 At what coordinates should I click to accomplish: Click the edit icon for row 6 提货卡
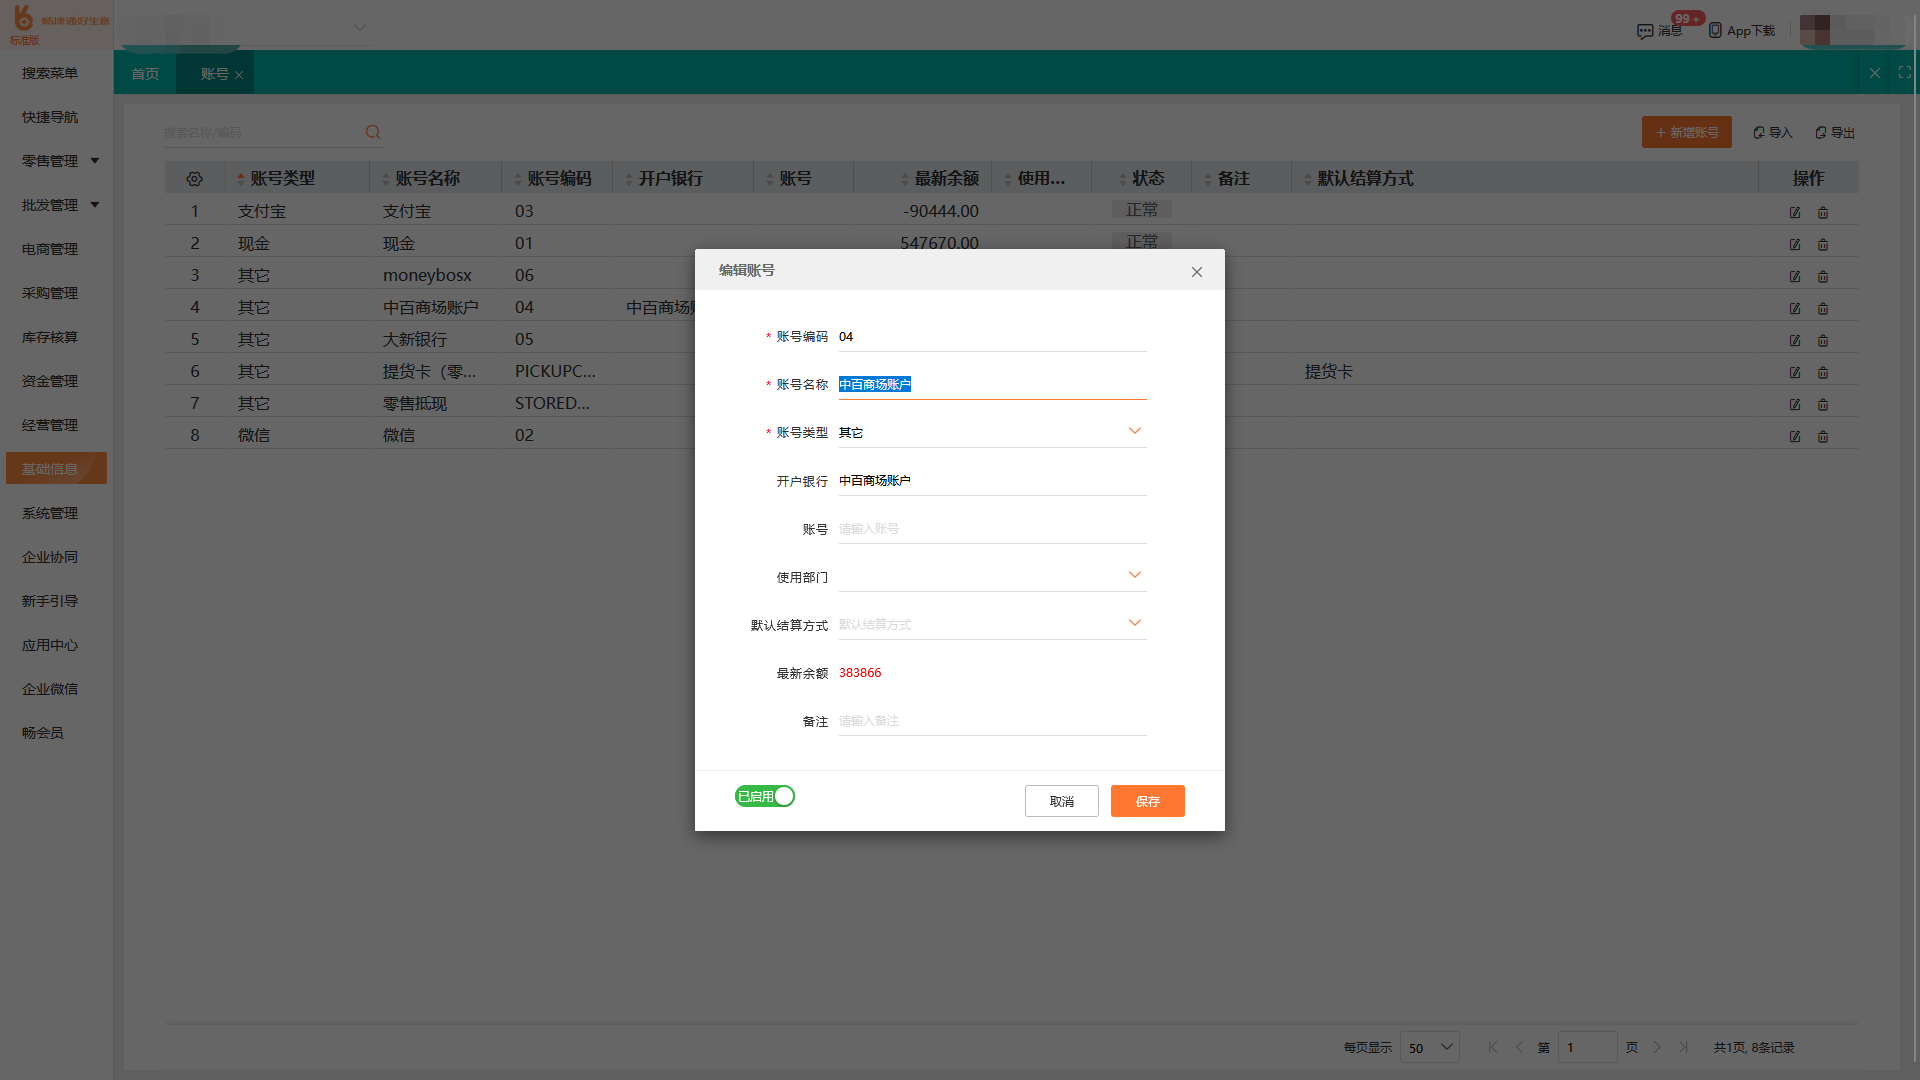[1795, 372]
